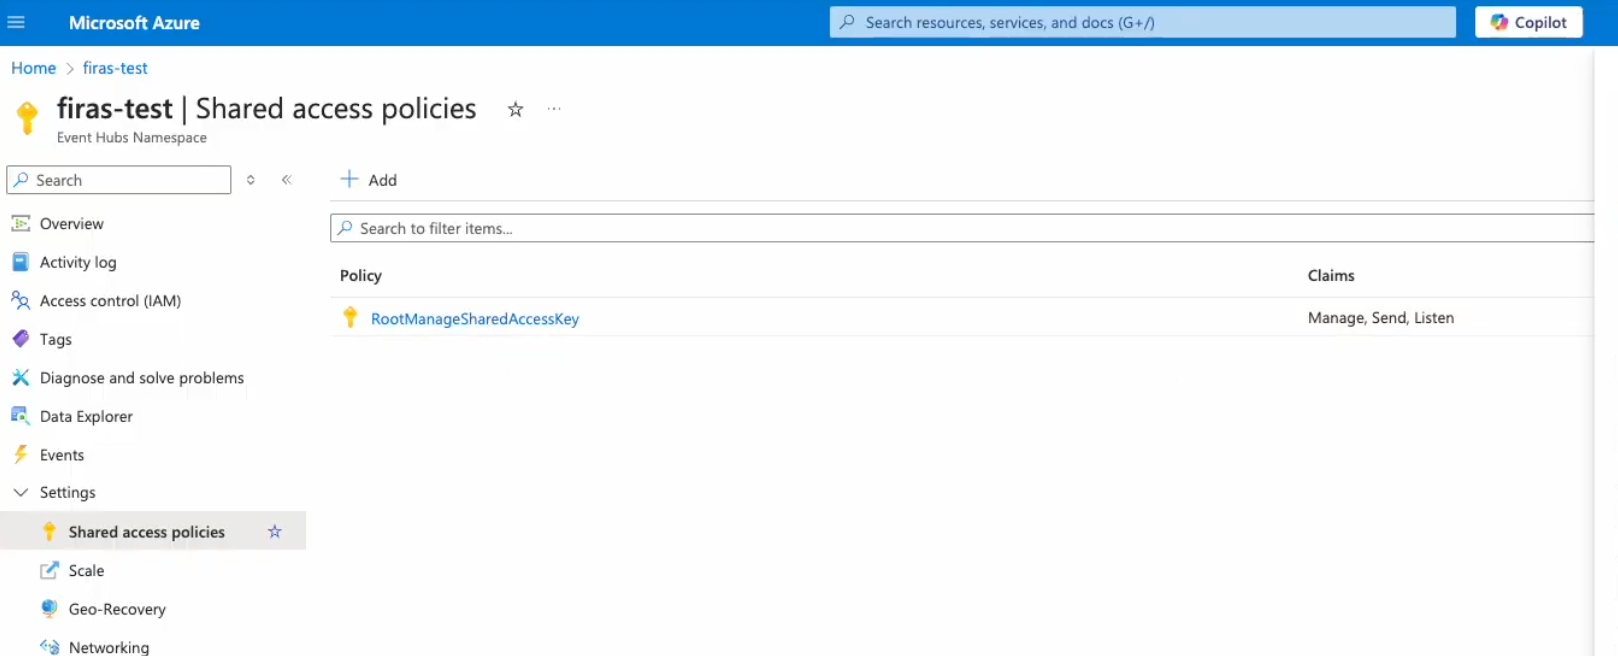Collapse the Settings section chevron
The height and width of the screenshot is (656, 1618).
tap(20, 493)
